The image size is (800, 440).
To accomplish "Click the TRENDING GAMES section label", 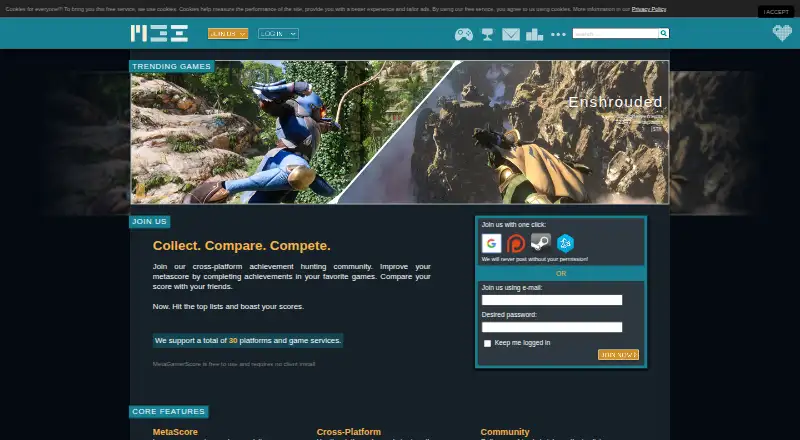I will 171,66.
